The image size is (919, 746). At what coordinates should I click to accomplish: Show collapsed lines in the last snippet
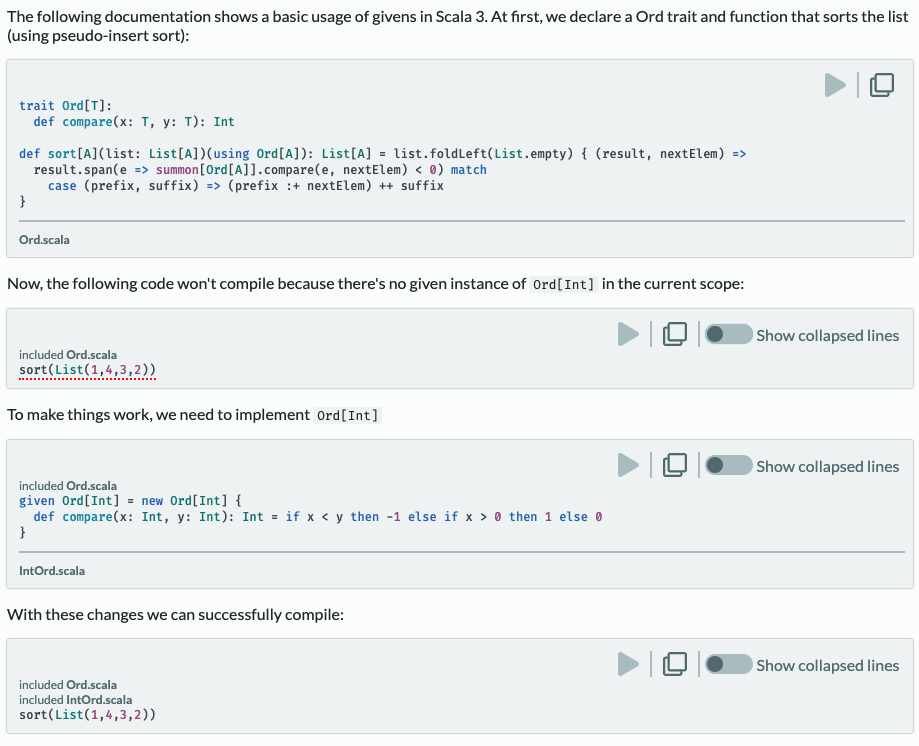pos(729,664)
